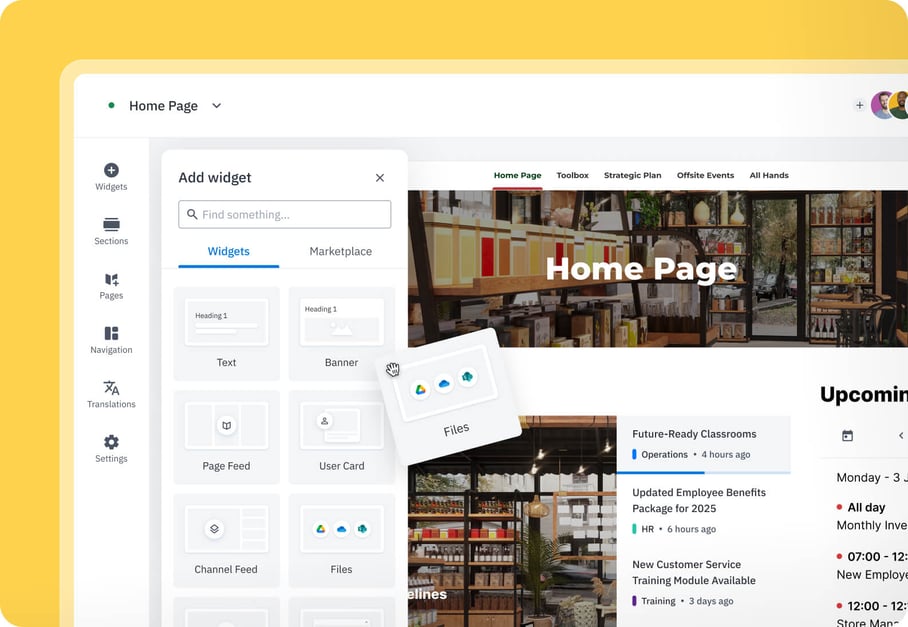Open the Strategic Plan nav item

[x=632, y=175]
